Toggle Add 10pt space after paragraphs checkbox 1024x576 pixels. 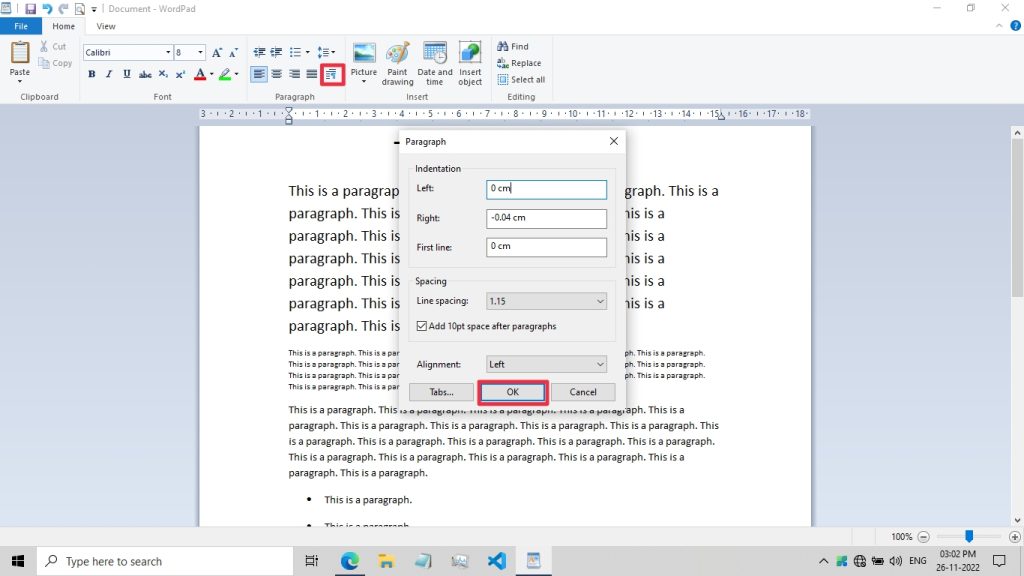[x=421, y=326]
